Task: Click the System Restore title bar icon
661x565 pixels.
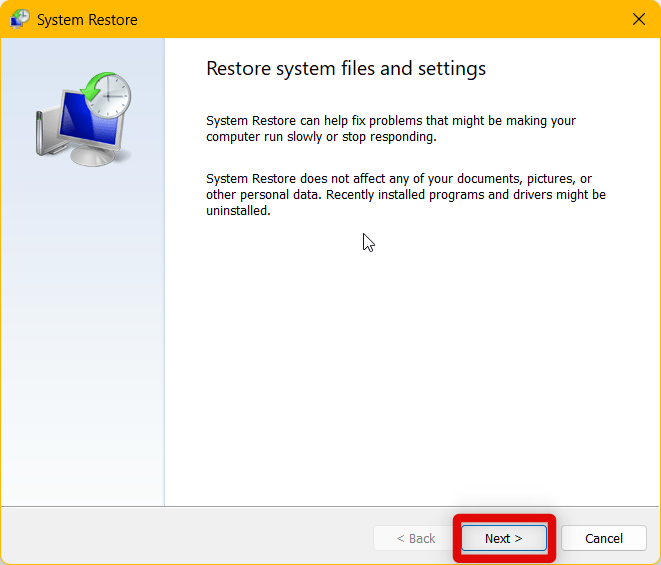Action: pyautogui.click(x=20, y=19)
